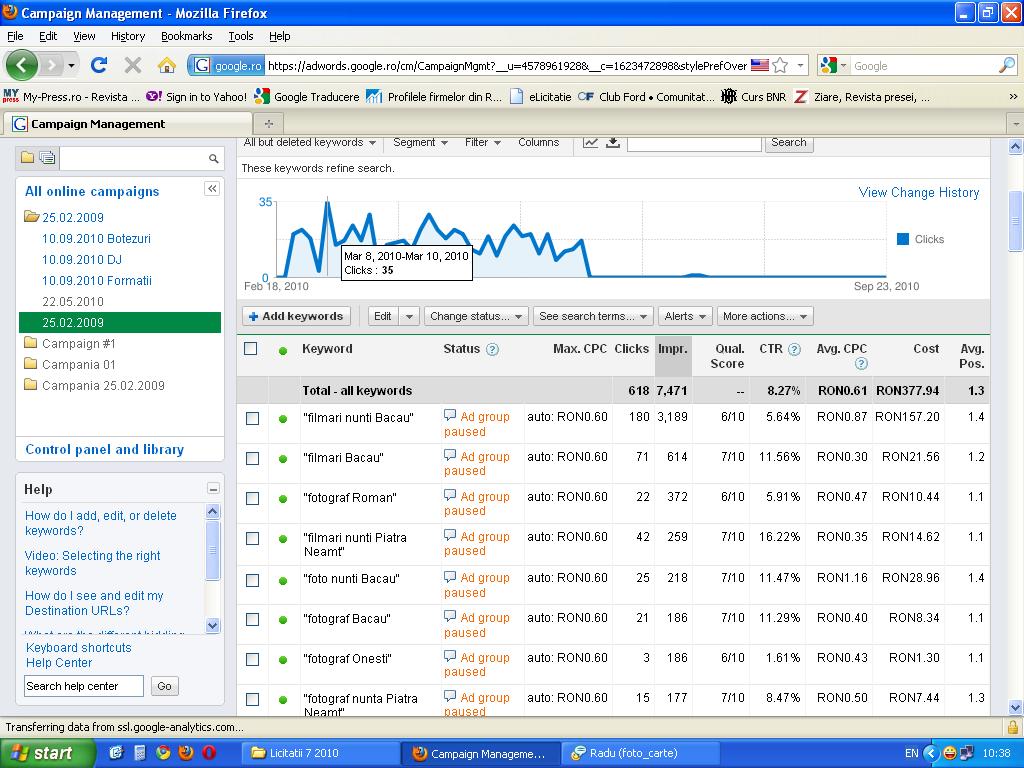The width and height of the screenshot is (1024, 768).
Task: Click the Firefox home icon
Action: tap(167, 65)
